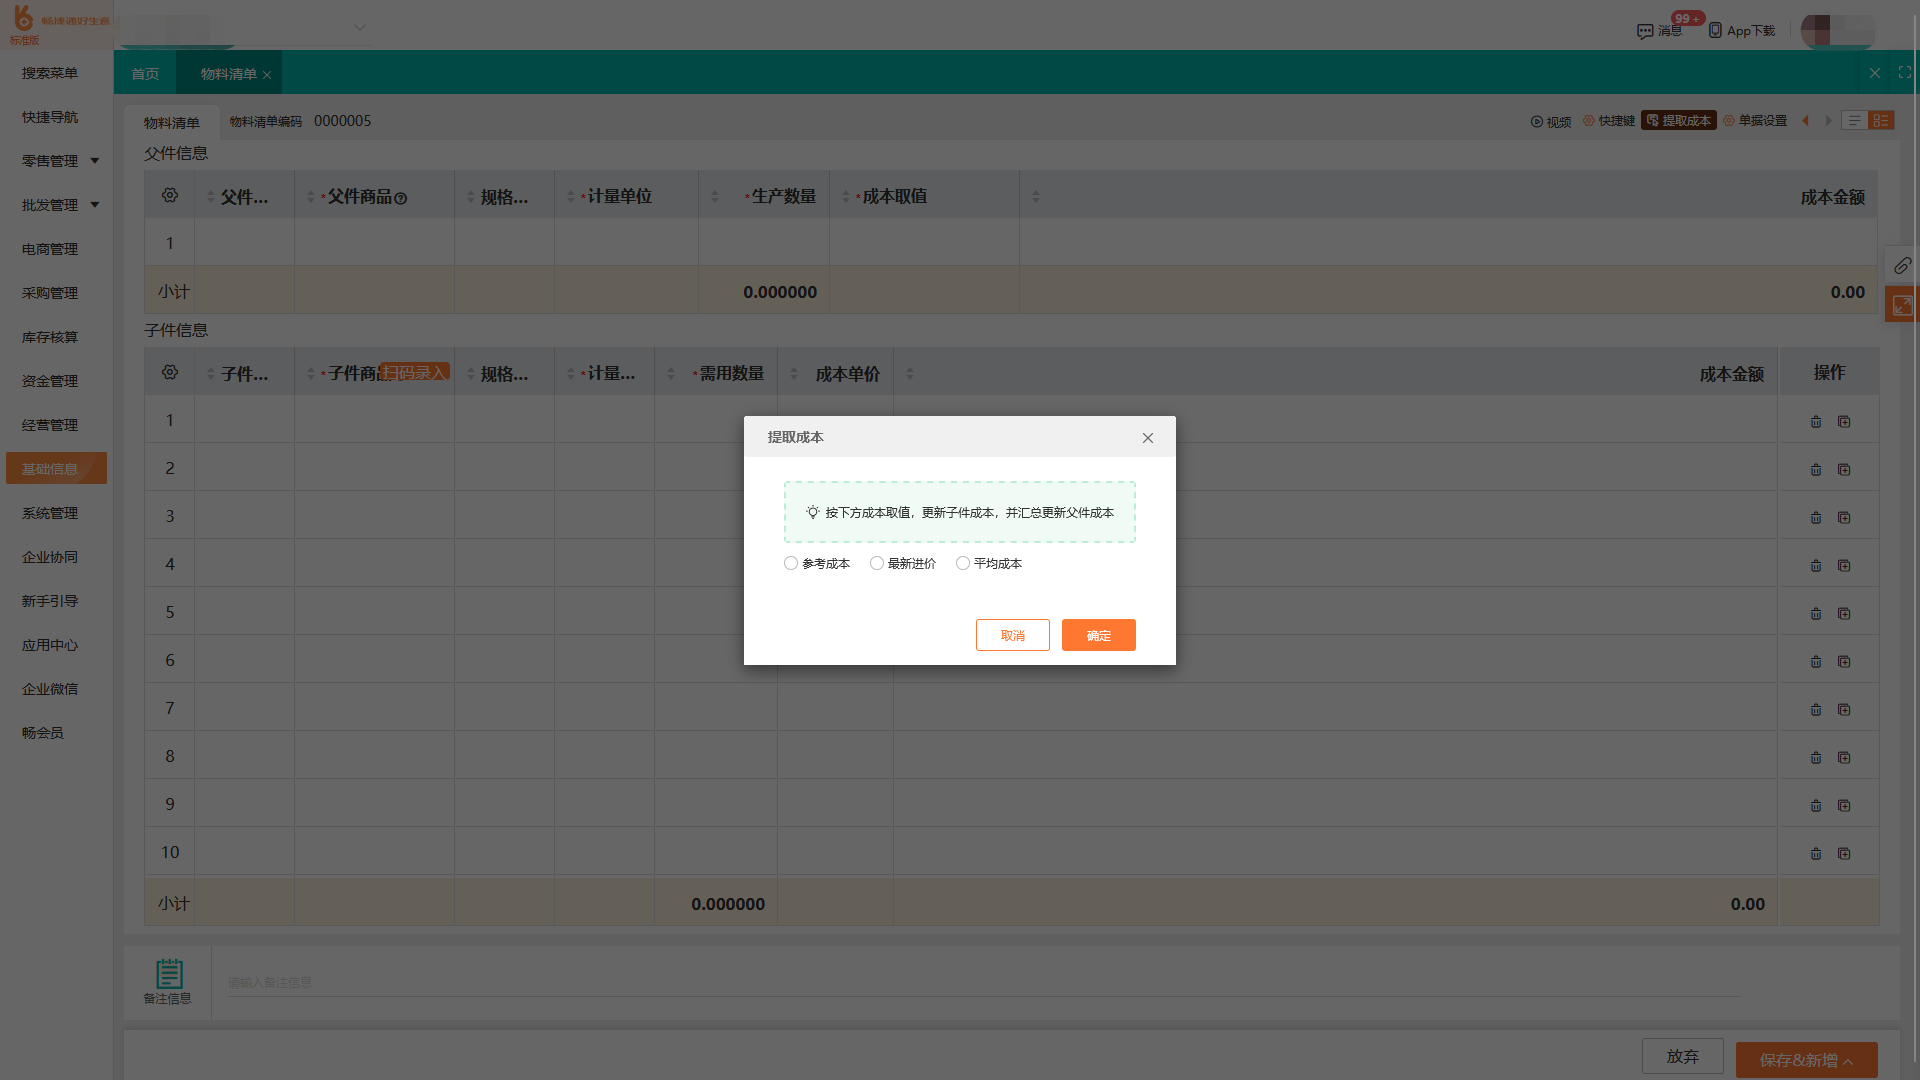Viewport: 1920px width, 1080px height.
Task: Click 首页 home tab
Action: [x=145, y=74]
